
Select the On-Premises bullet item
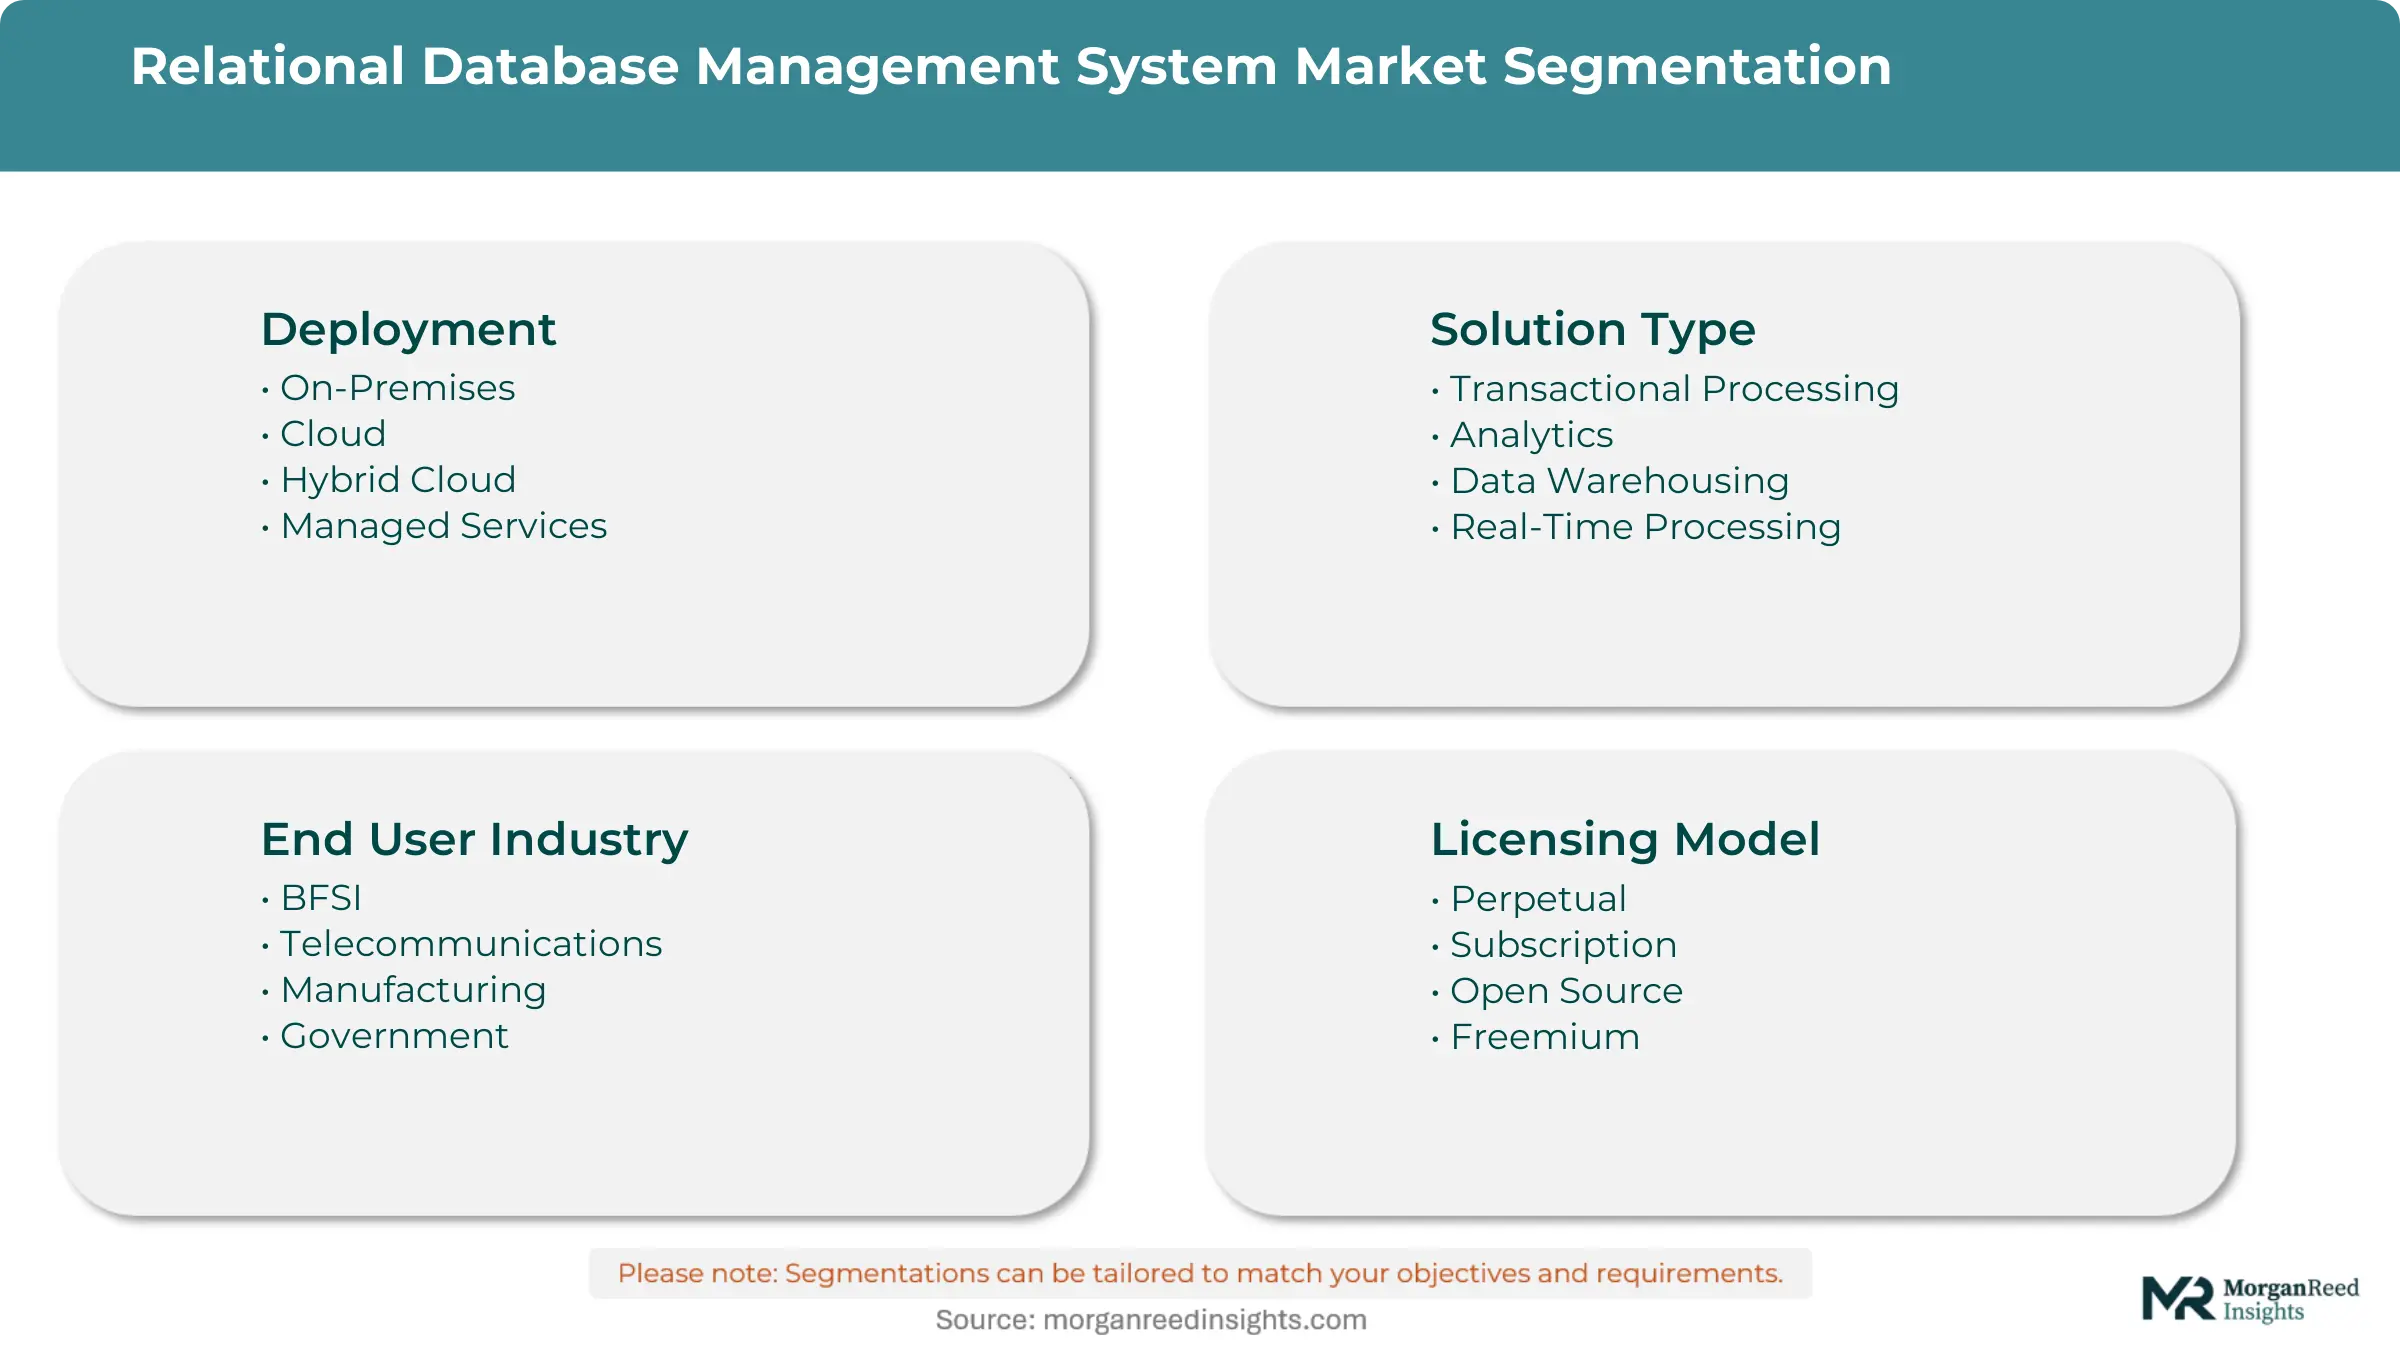click(397, 388)
